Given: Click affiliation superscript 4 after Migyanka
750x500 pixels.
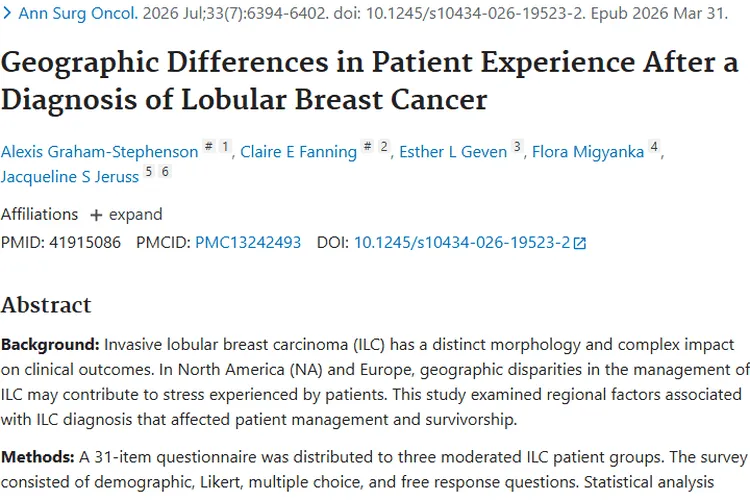Looking at the screenshot, I should pyautogui.click(x=654, y=146).
